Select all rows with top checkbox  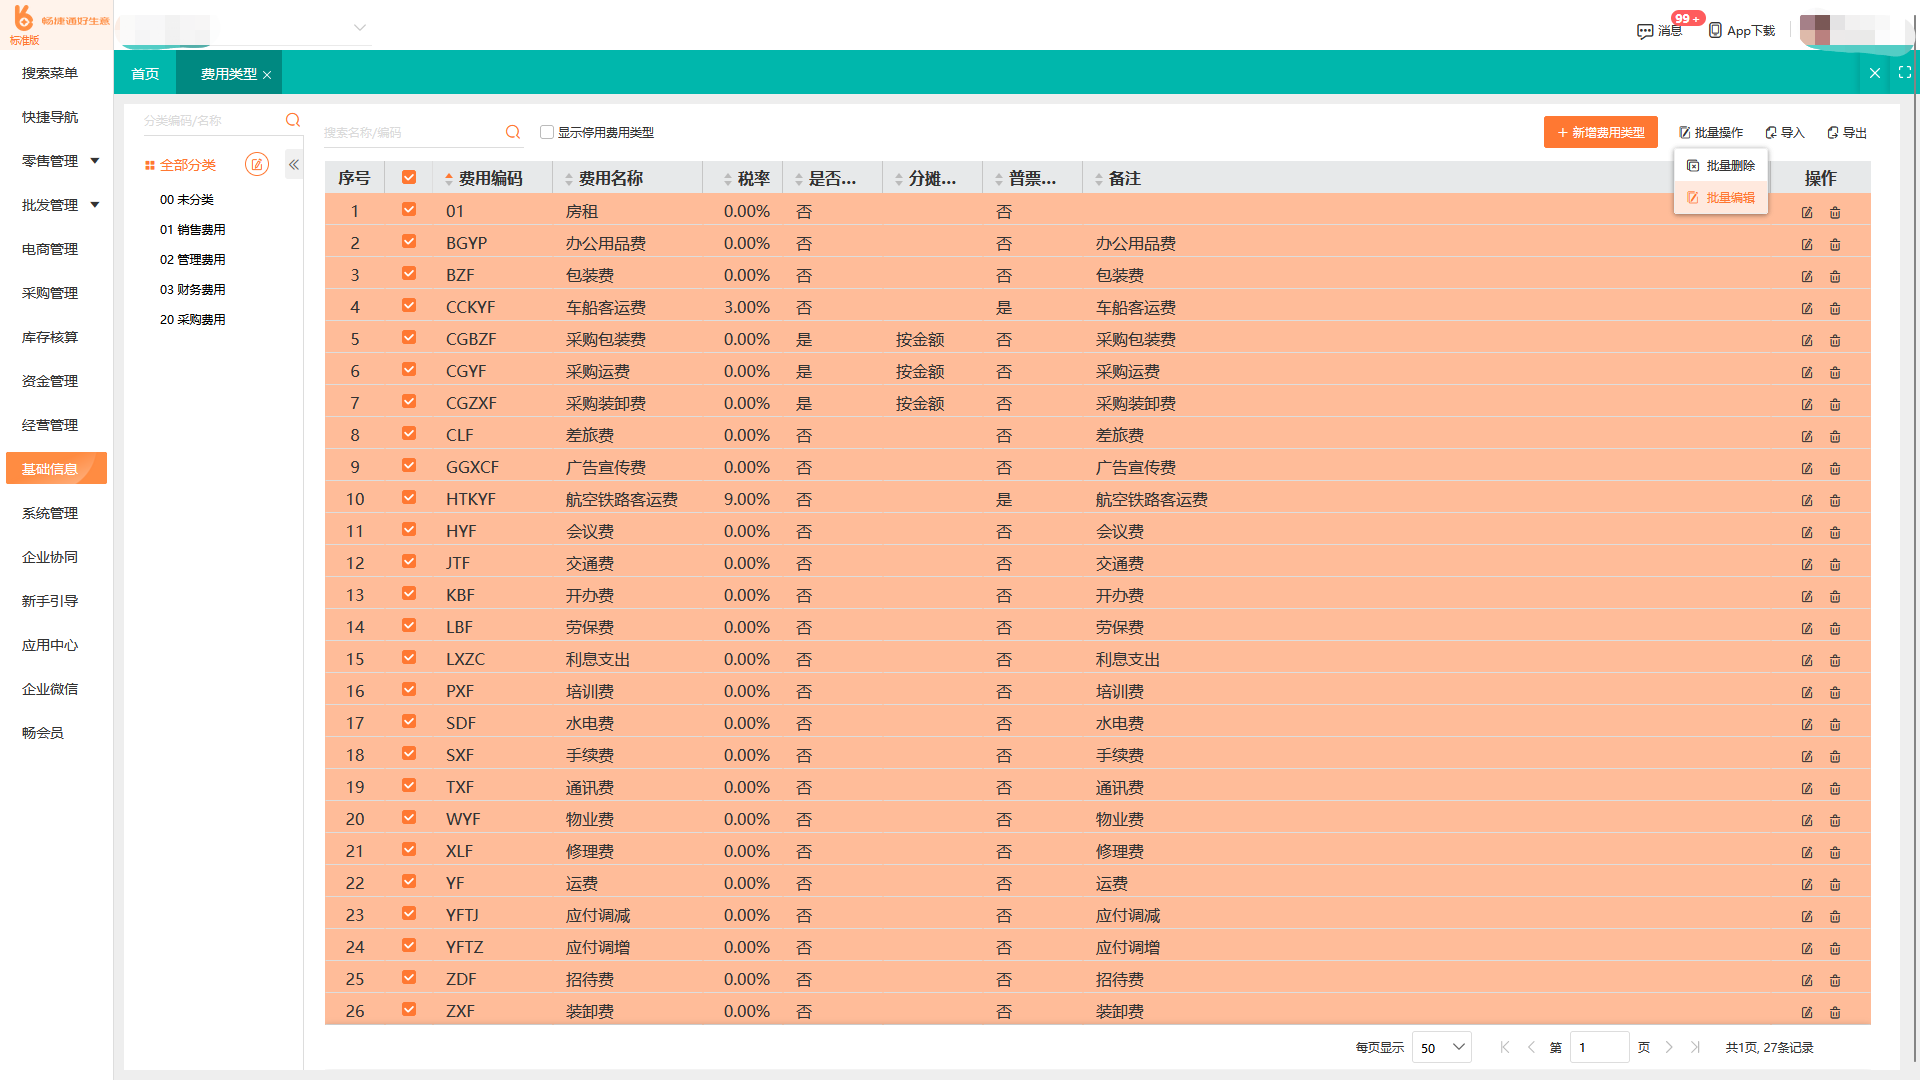coord(407,177)
